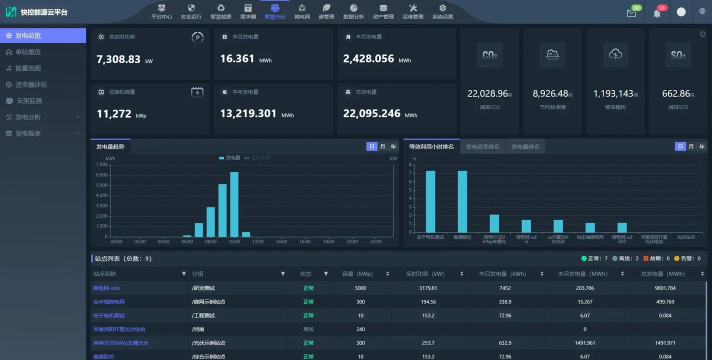Click the SO2 icon above 662.86

coord(678,55)
